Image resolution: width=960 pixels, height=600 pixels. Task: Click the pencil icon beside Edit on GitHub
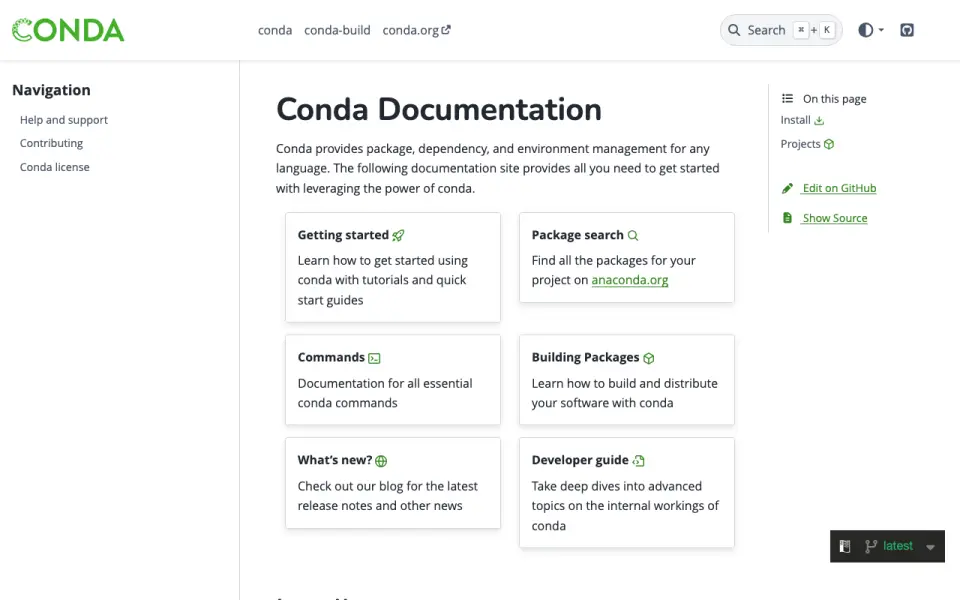tap(787, 188)
